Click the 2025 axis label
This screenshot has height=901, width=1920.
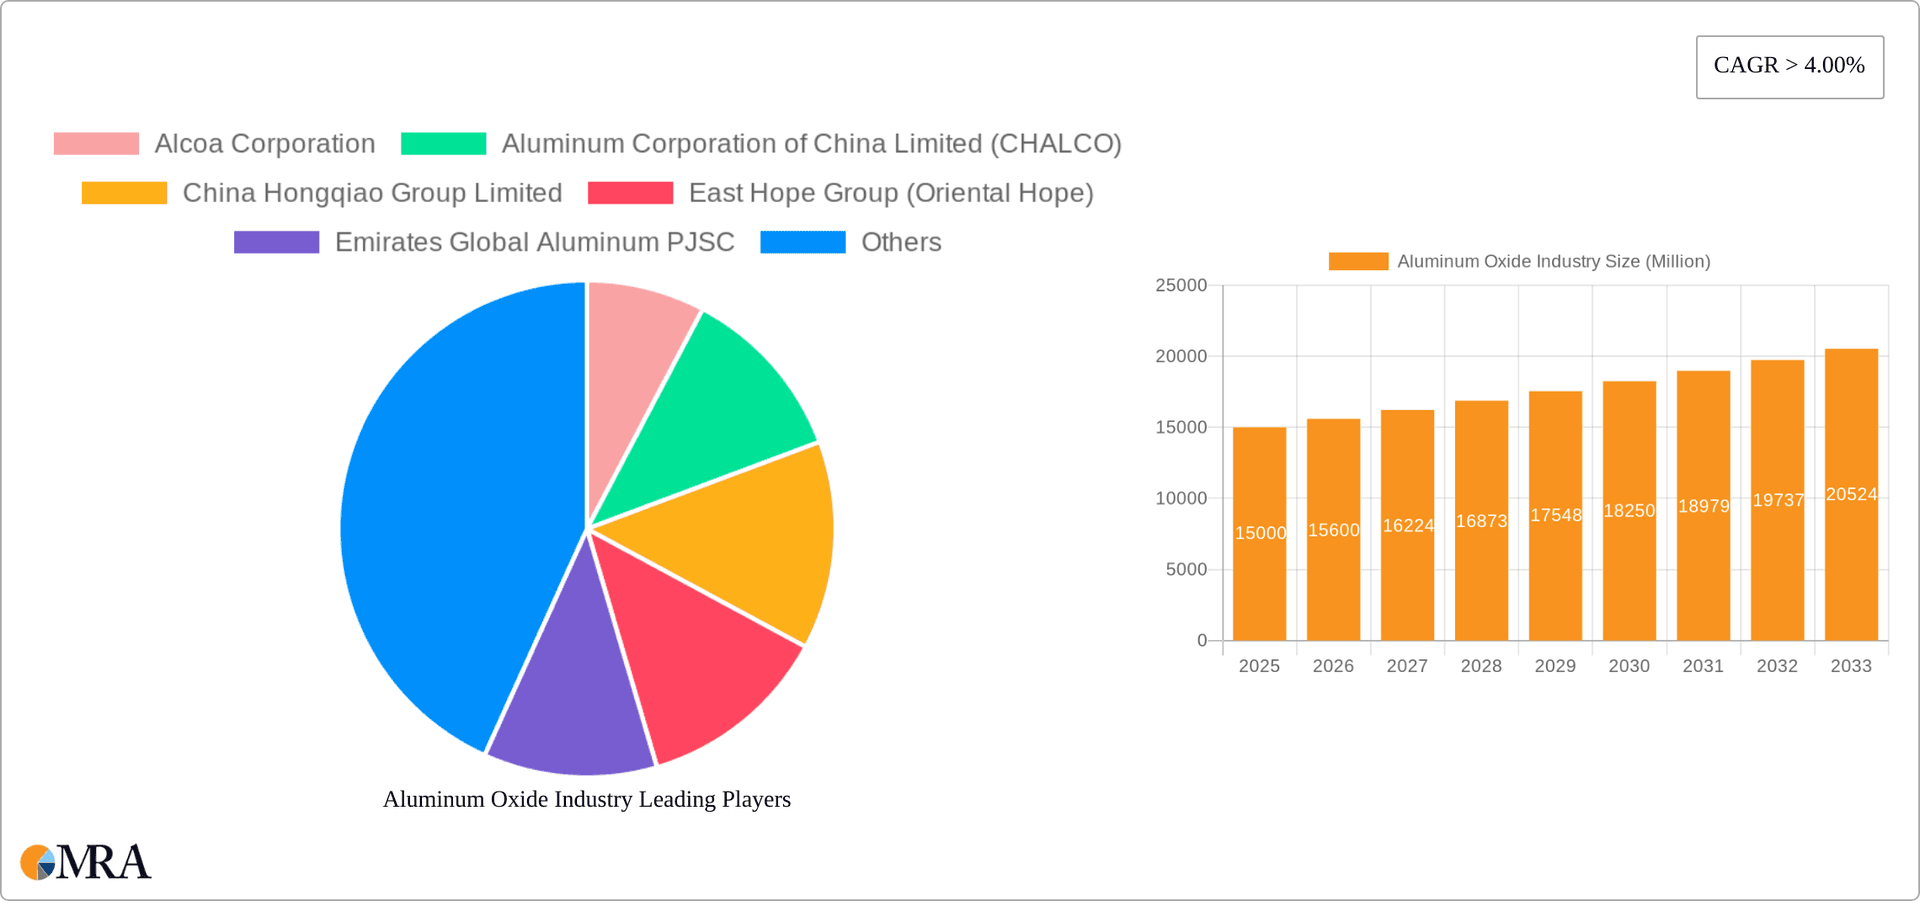(x=1260, y=665)
